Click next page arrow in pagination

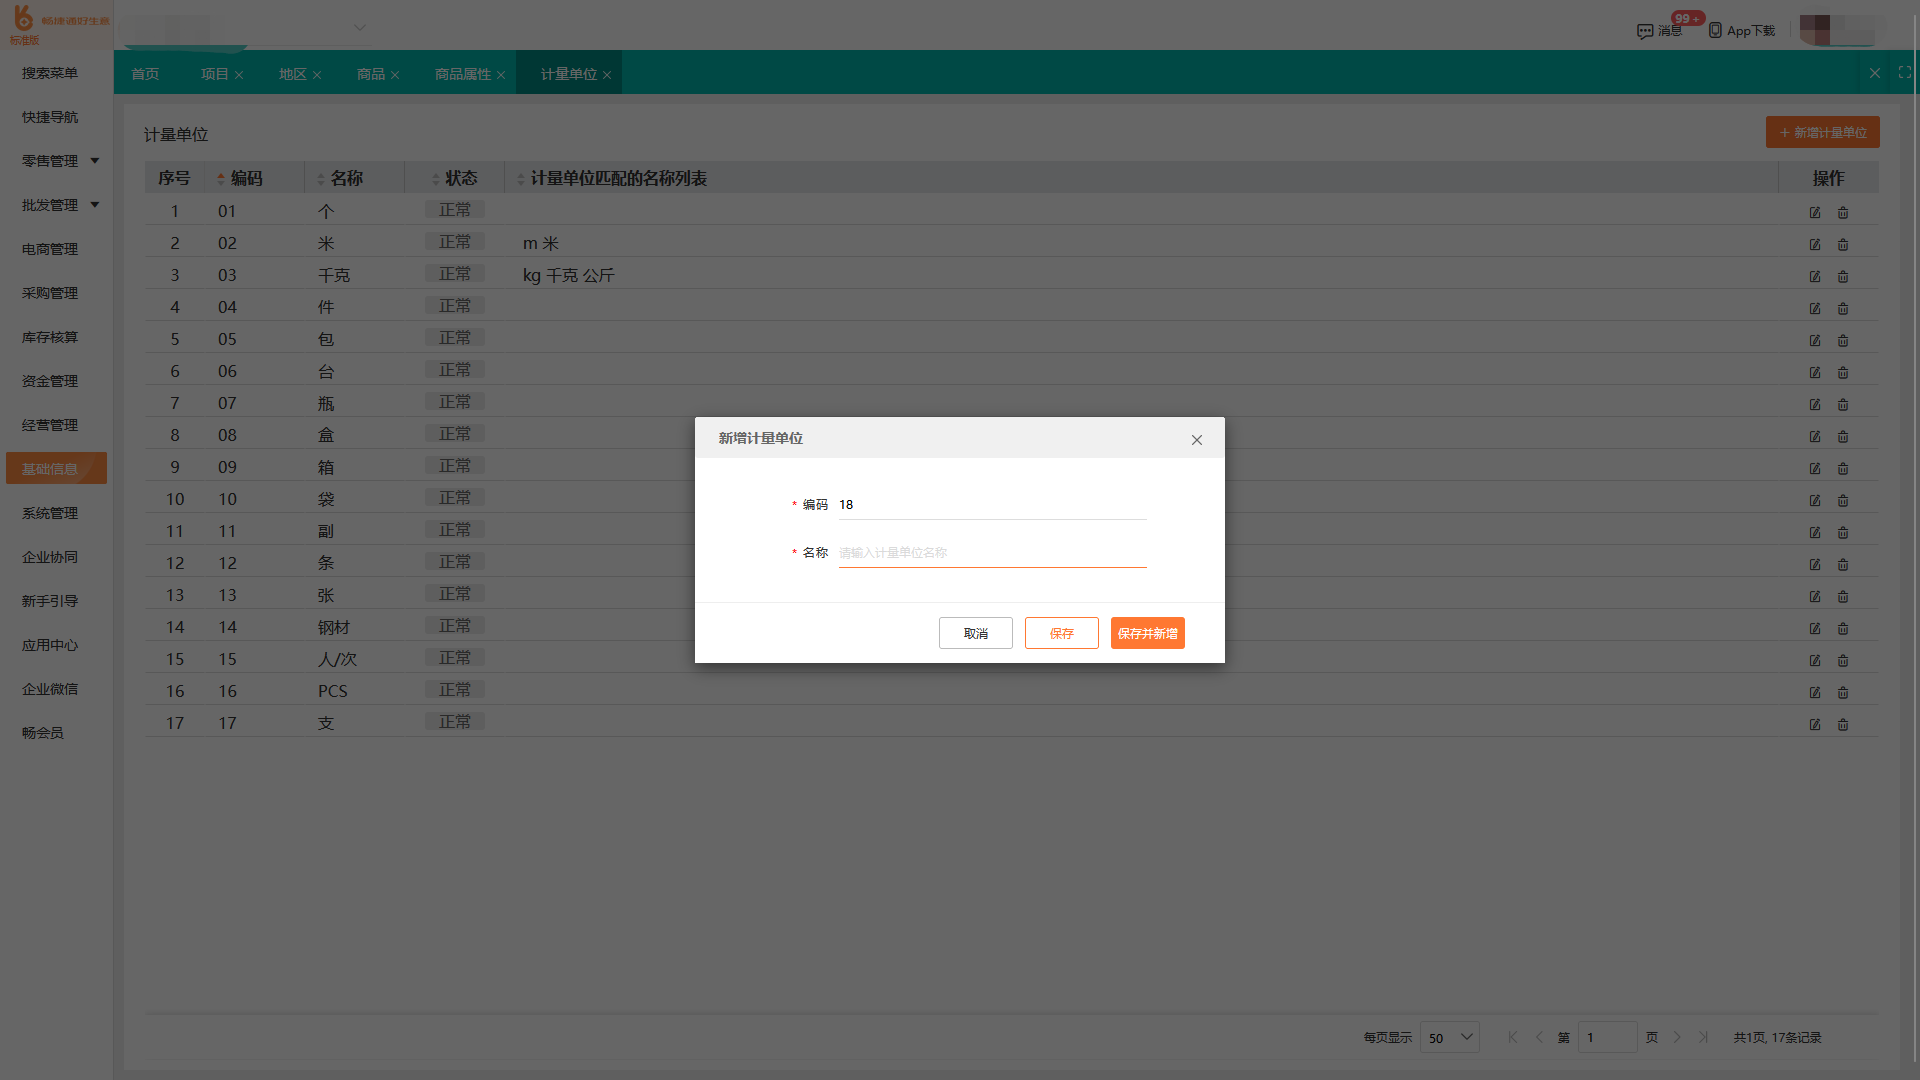pyautogui.click(x=1676, y=1038)
